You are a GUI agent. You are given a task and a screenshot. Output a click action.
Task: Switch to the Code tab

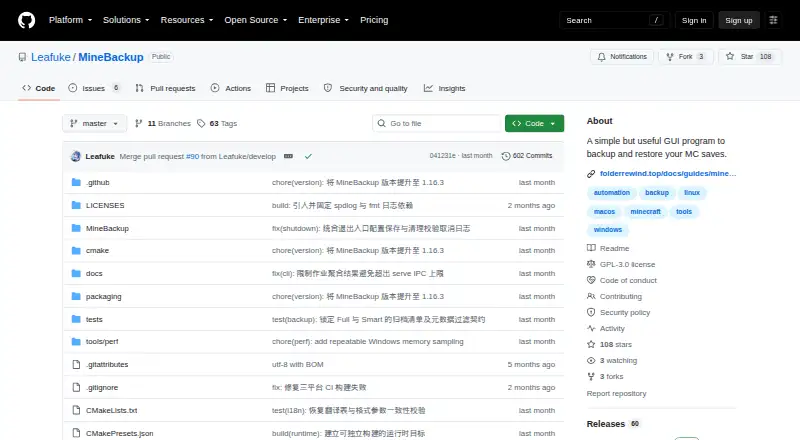[x=39, y=88]
